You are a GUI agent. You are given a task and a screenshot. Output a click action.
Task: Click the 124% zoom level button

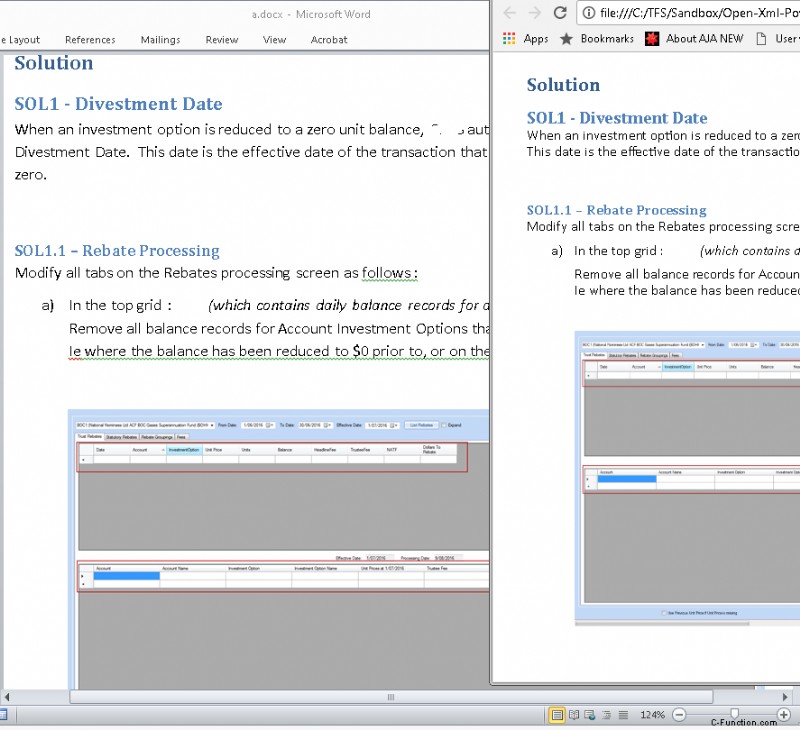tap(652, 715)
